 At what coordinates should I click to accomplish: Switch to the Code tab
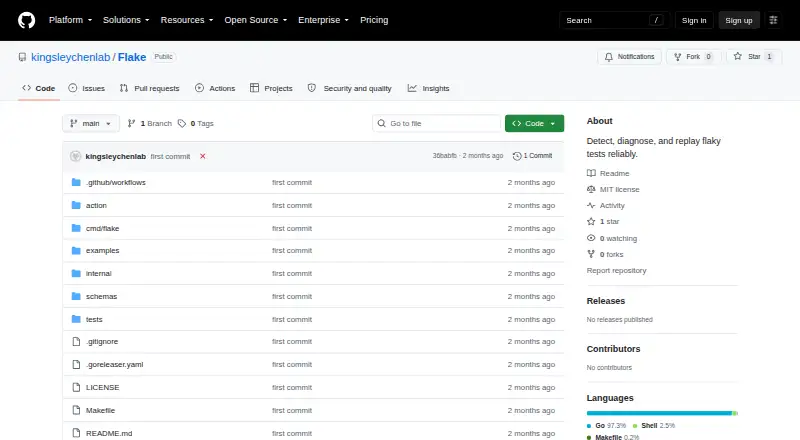tap(39, 88)
